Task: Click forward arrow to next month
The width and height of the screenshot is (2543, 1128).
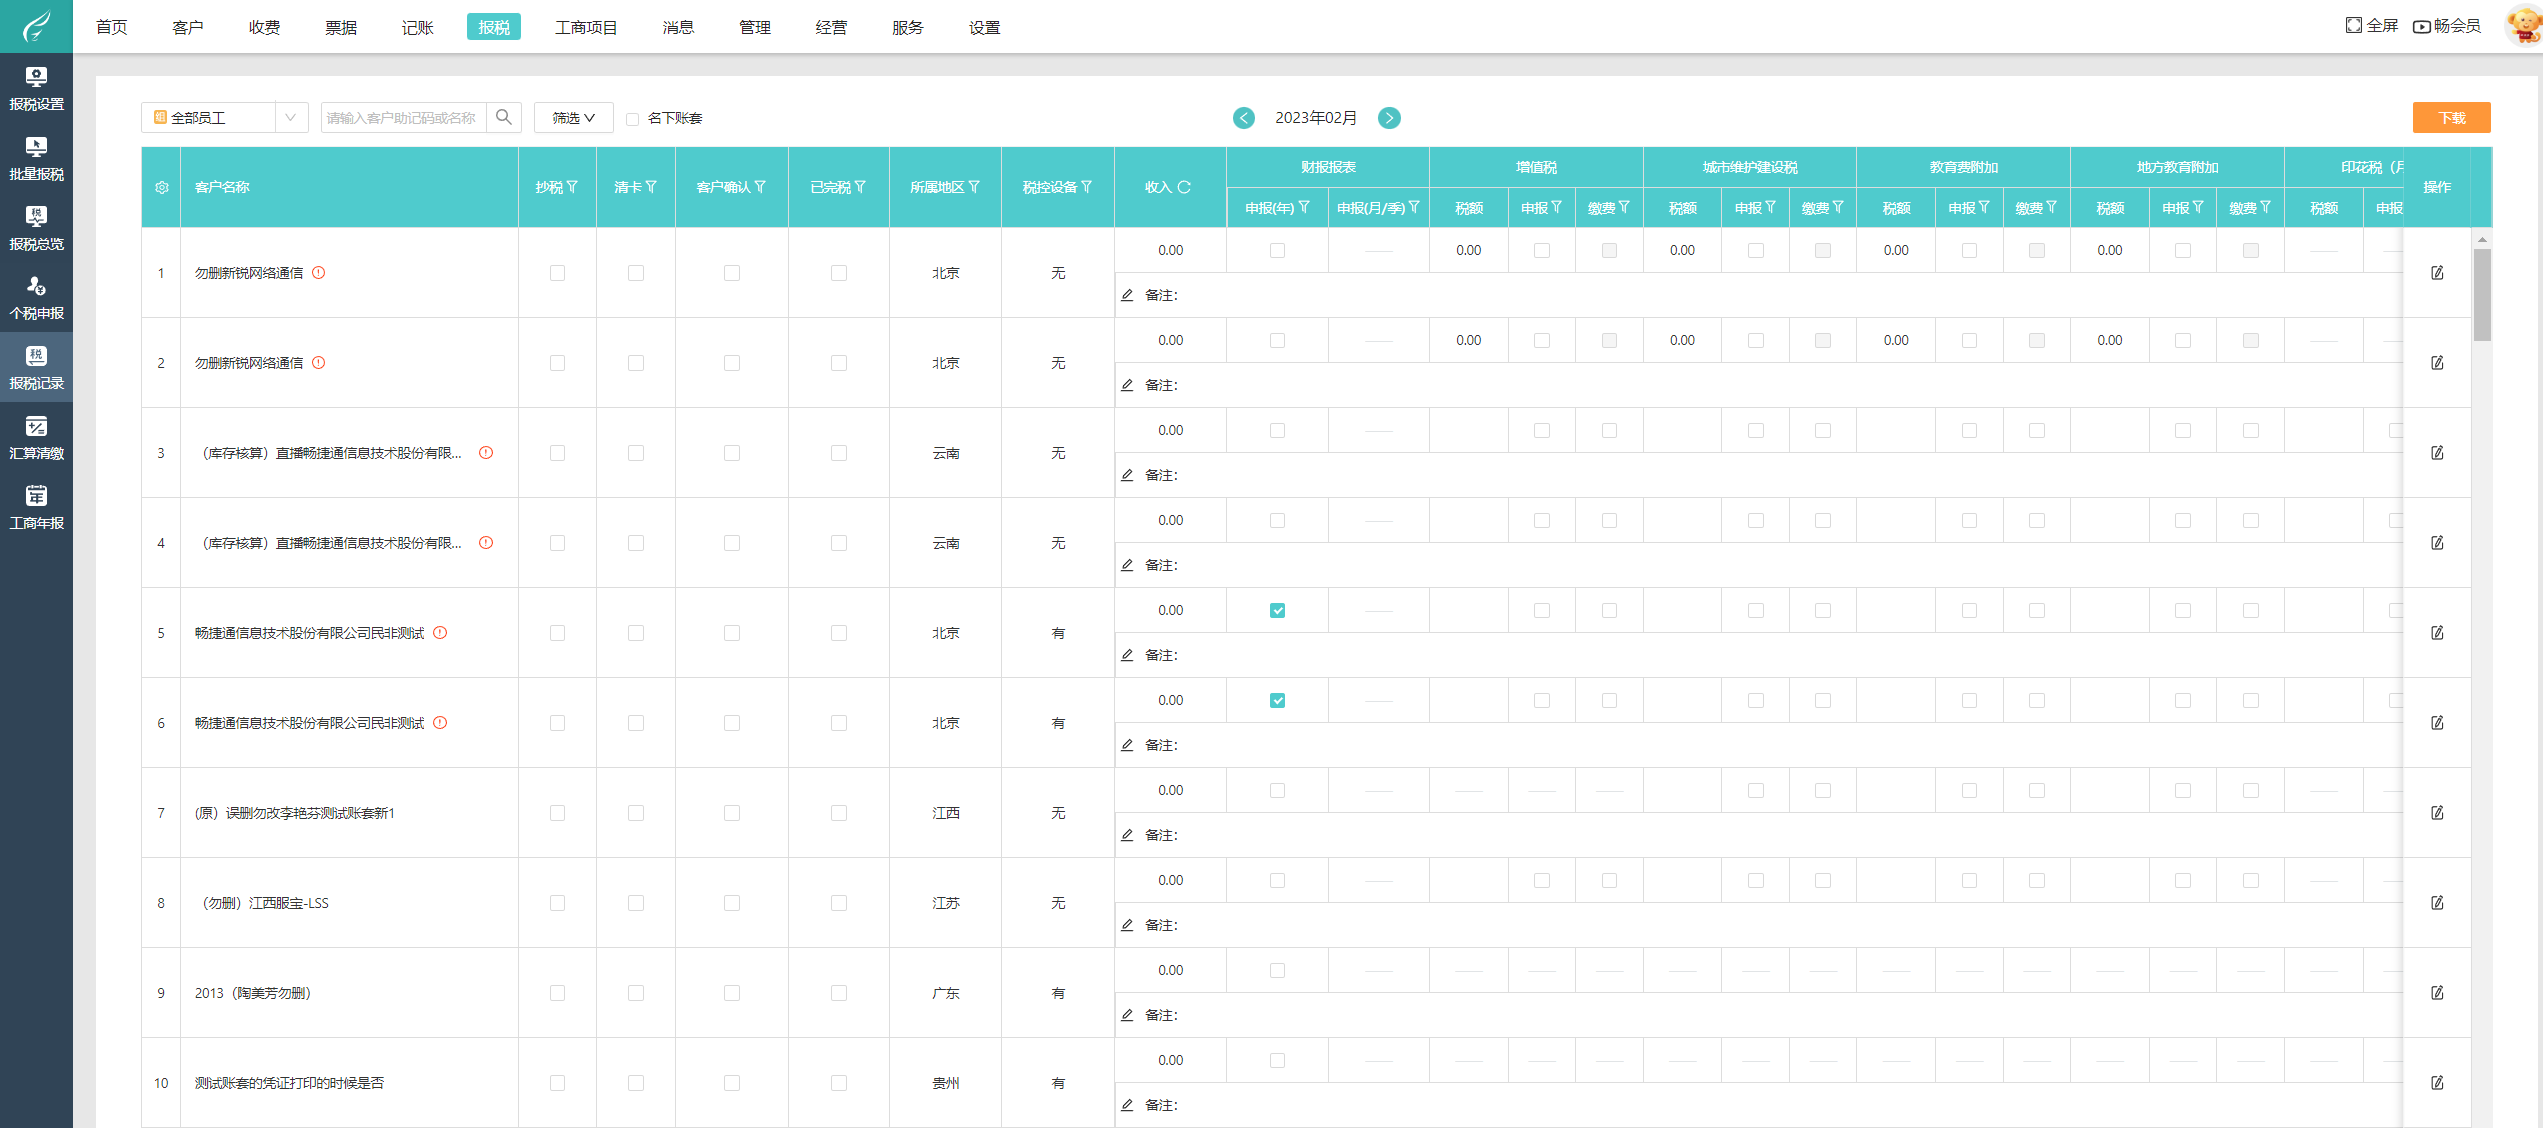Action: (x=1392, y=117)
